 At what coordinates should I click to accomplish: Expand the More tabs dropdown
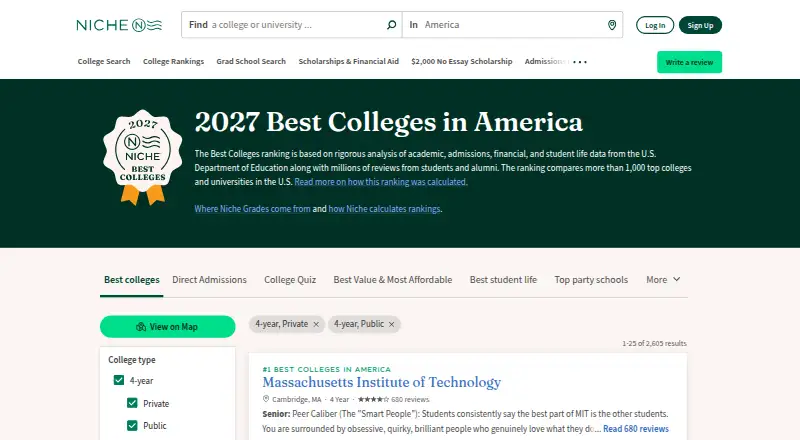663,280
